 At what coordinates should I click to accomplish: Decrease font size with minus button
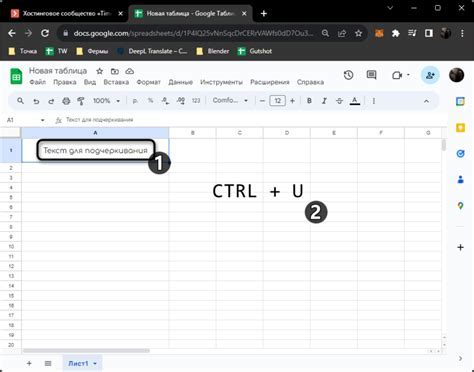pyautogui.click(x=262, y=101)
